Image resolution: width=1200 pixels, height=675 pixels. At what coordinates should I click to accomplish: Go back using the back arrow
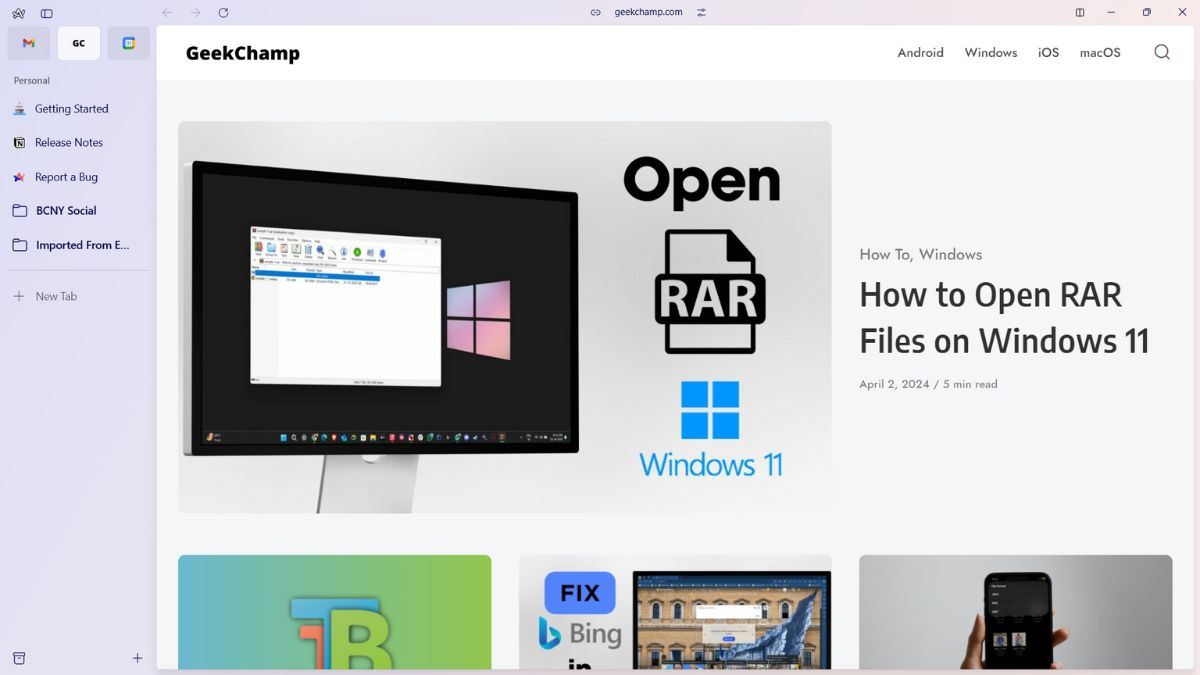pos(166,13)
